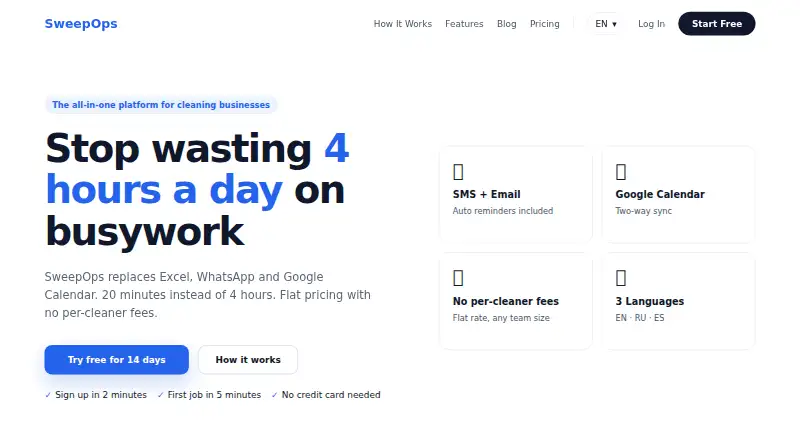
Task: Click the SweepOps replaces Excel description paragraph
Action: [208, 295]
